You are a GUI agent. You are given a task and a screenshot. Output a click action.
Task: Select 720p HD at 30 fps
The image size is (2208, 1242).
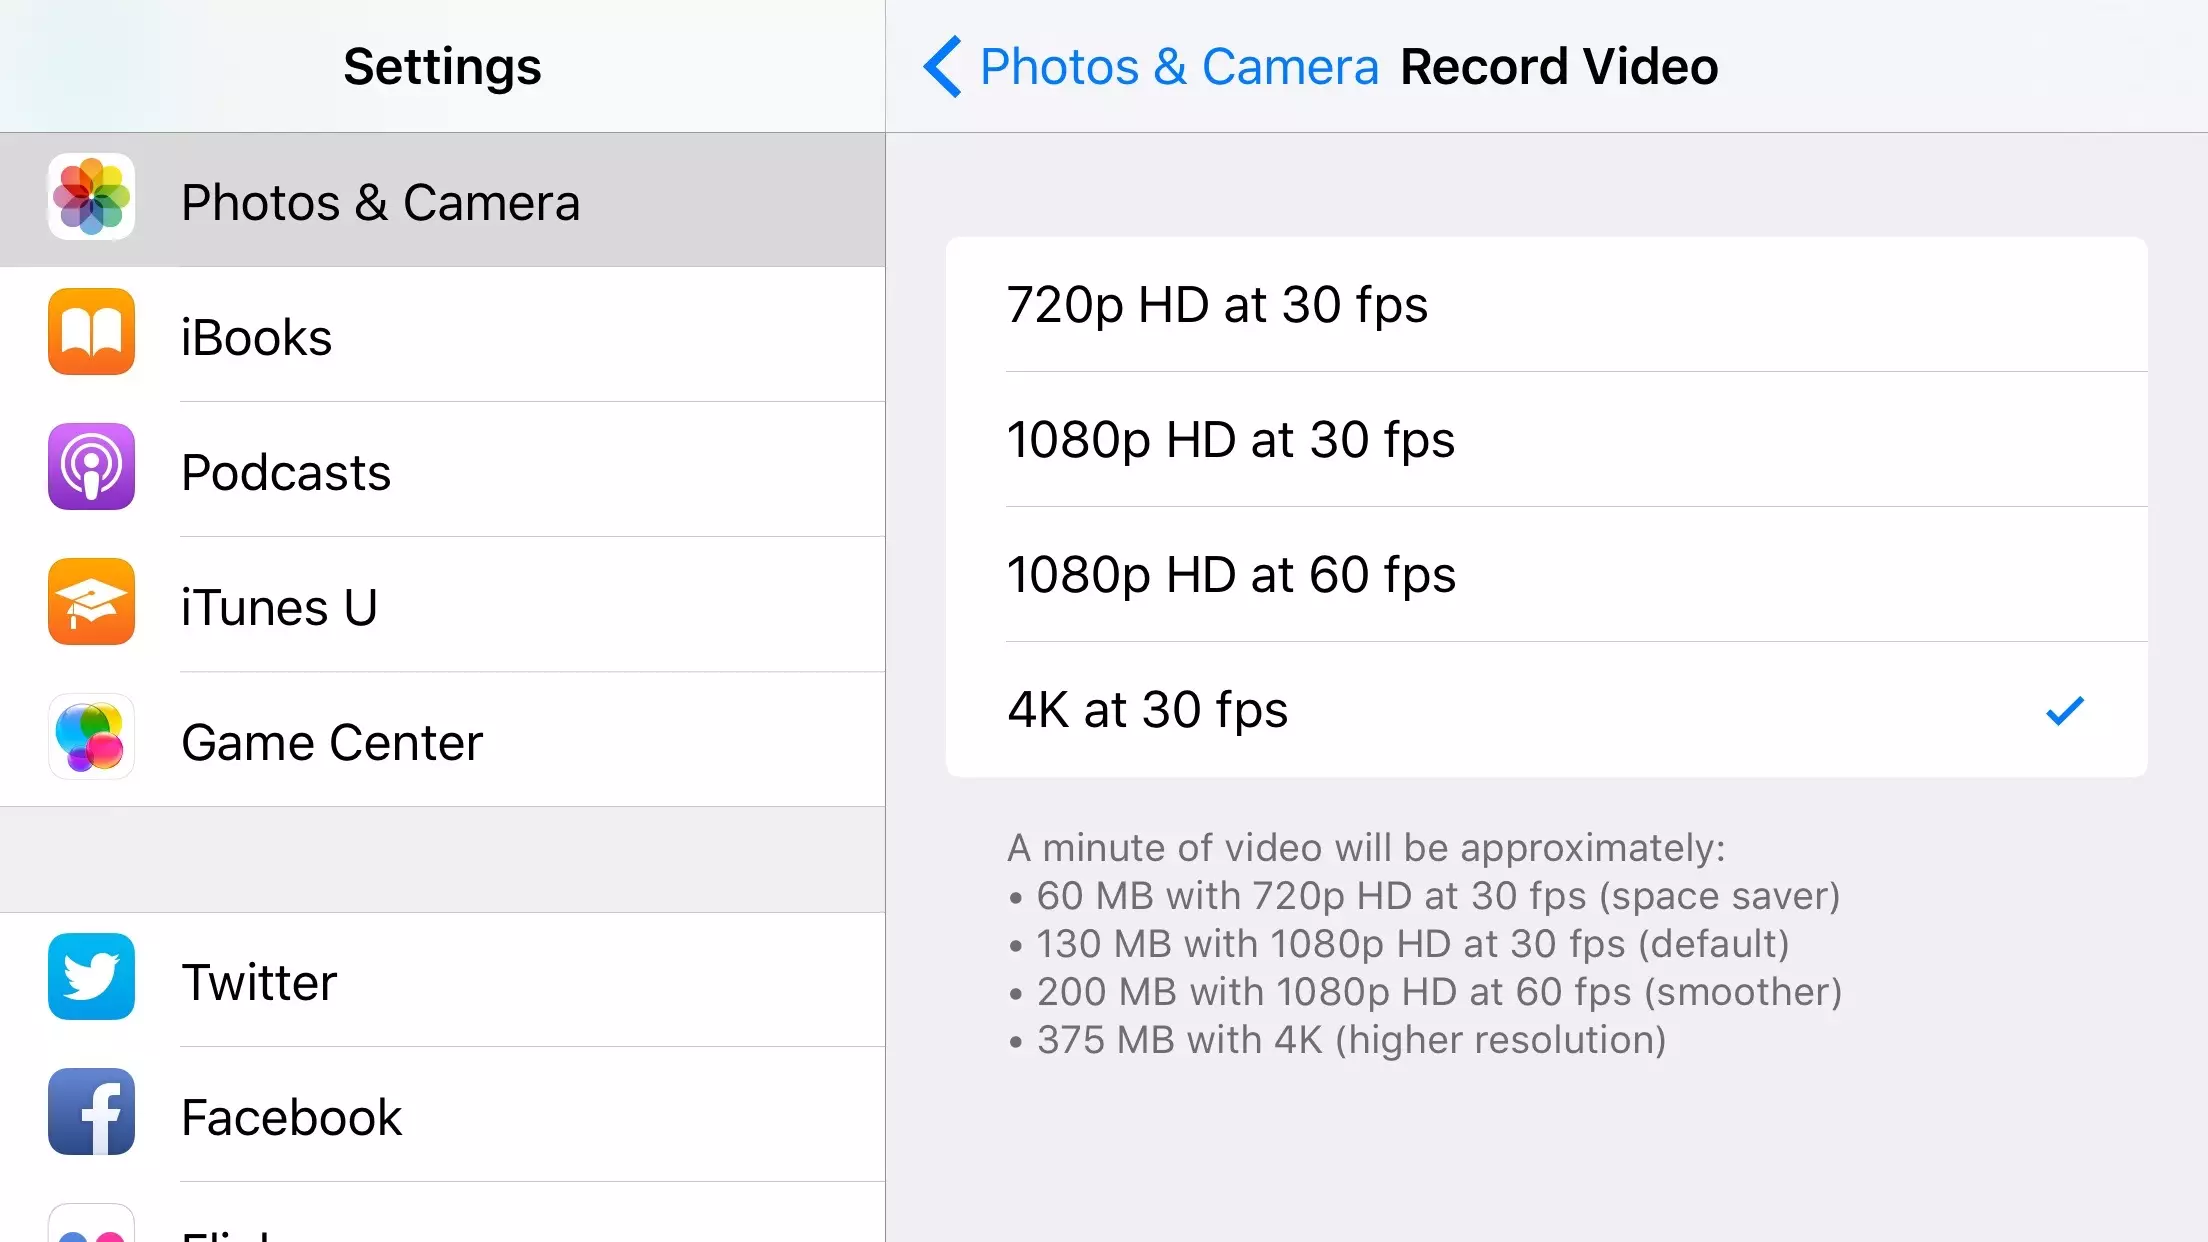click(x=1573, y=305)
